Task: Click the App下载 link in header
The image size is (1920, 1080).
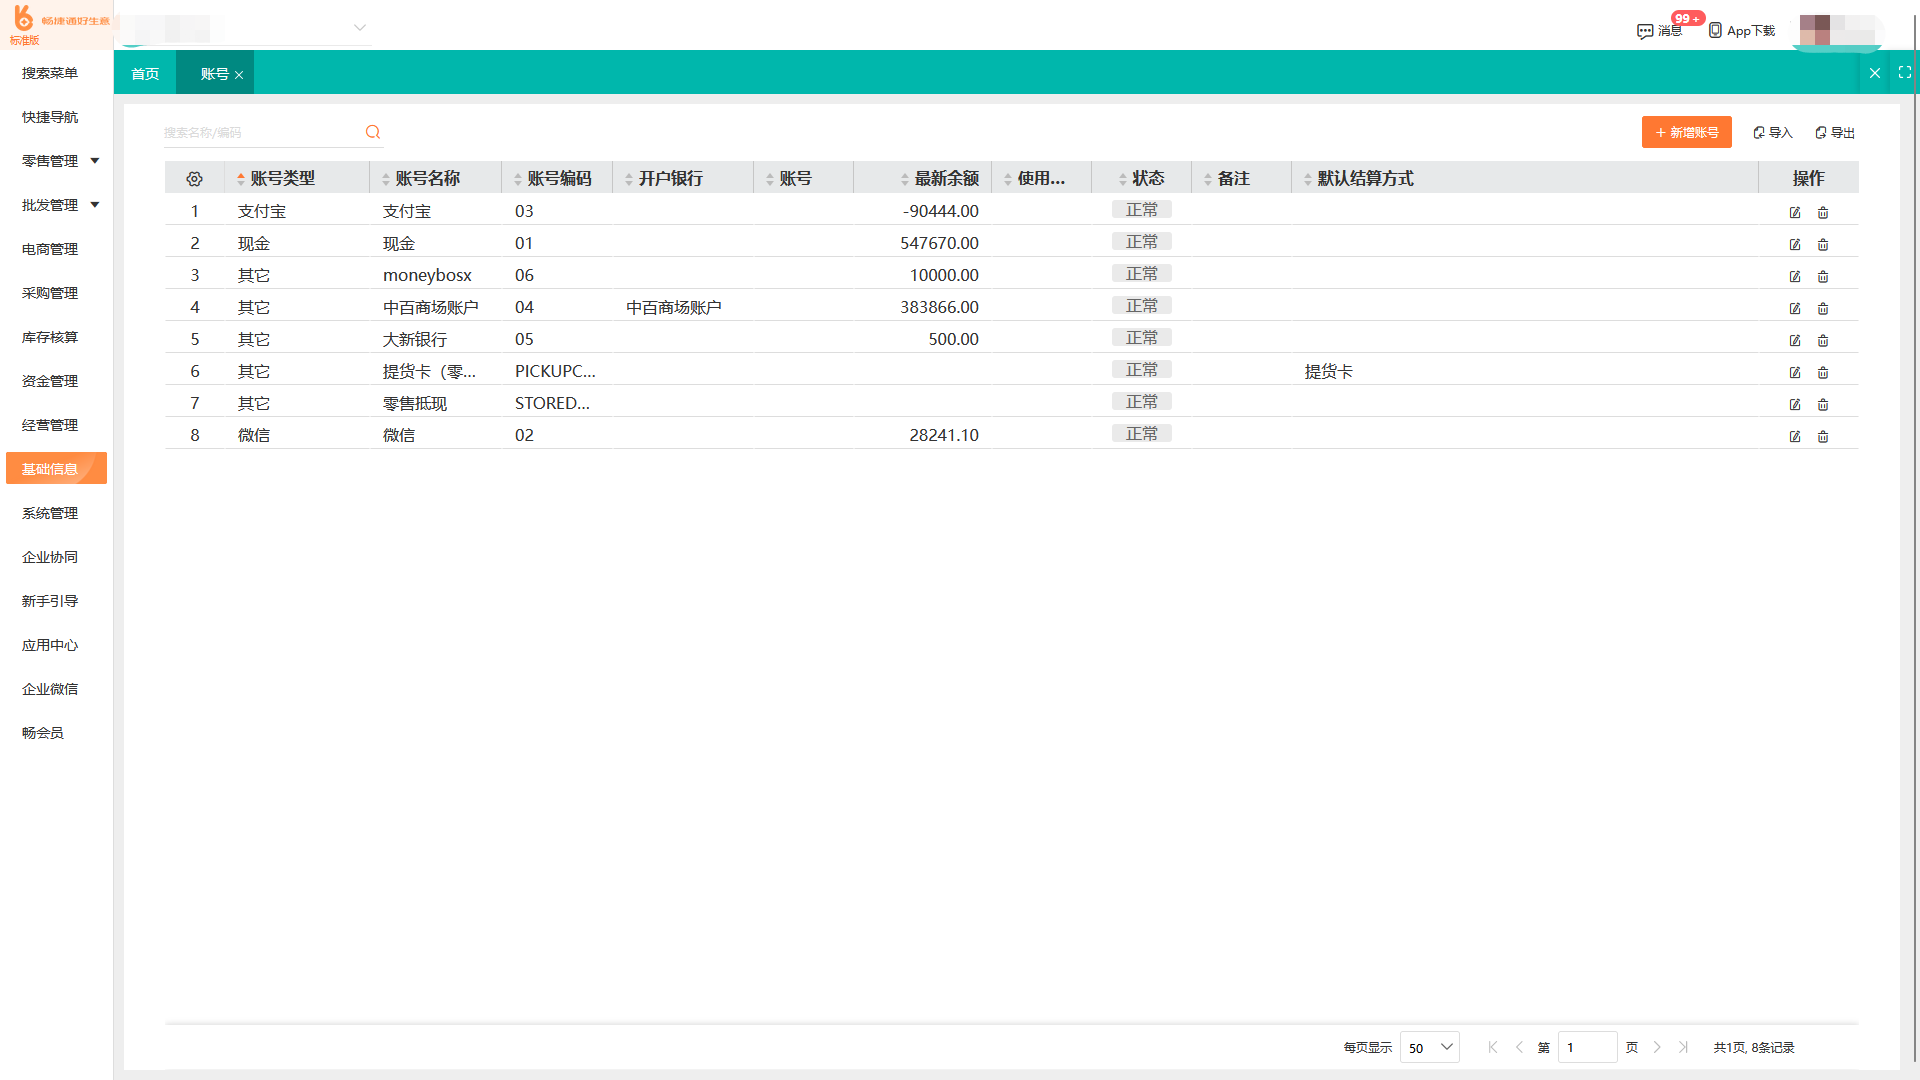Action: [x=1742, y=29]
